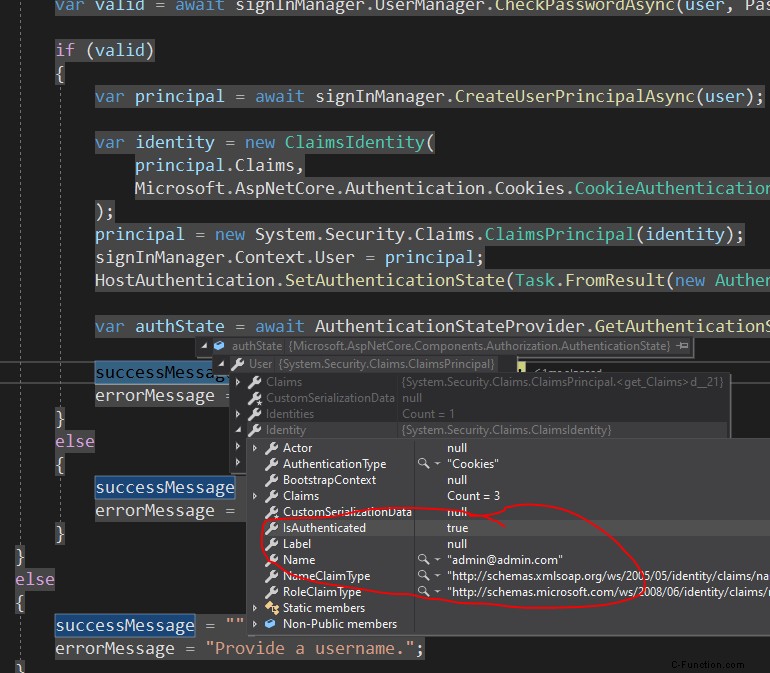Screen dimensions: 770x673
Task: Click wrench icon next to IsAuthenticated property
Action: (x=270, y=528)
